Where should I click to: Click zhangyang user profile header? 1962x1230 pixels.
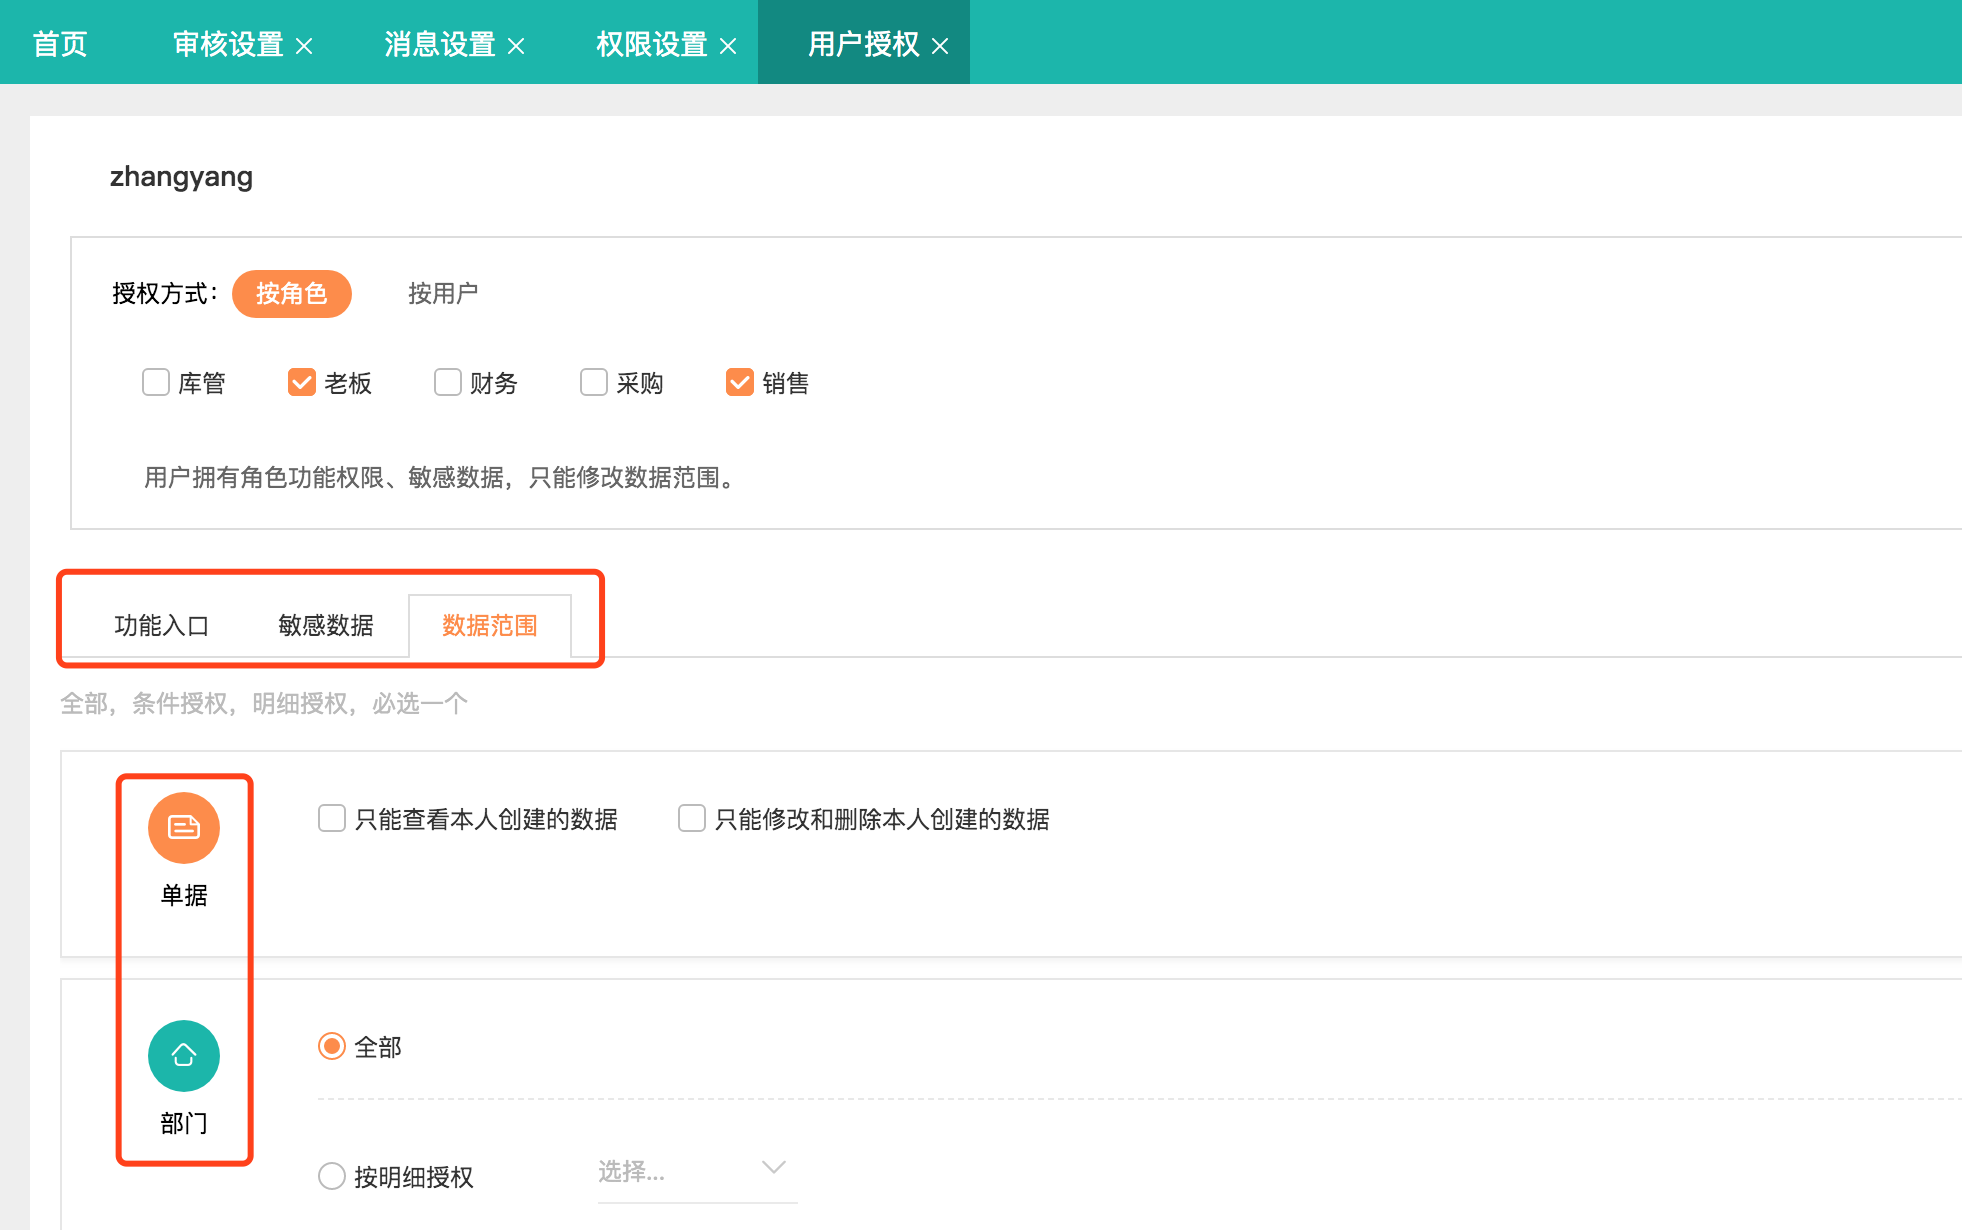tap(180, 176)
